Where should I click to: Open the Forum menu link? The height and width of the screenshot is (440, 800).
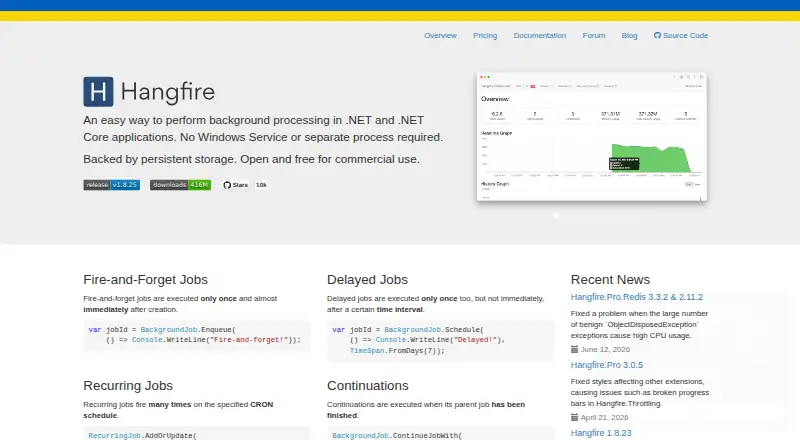[x=594, y=35]
